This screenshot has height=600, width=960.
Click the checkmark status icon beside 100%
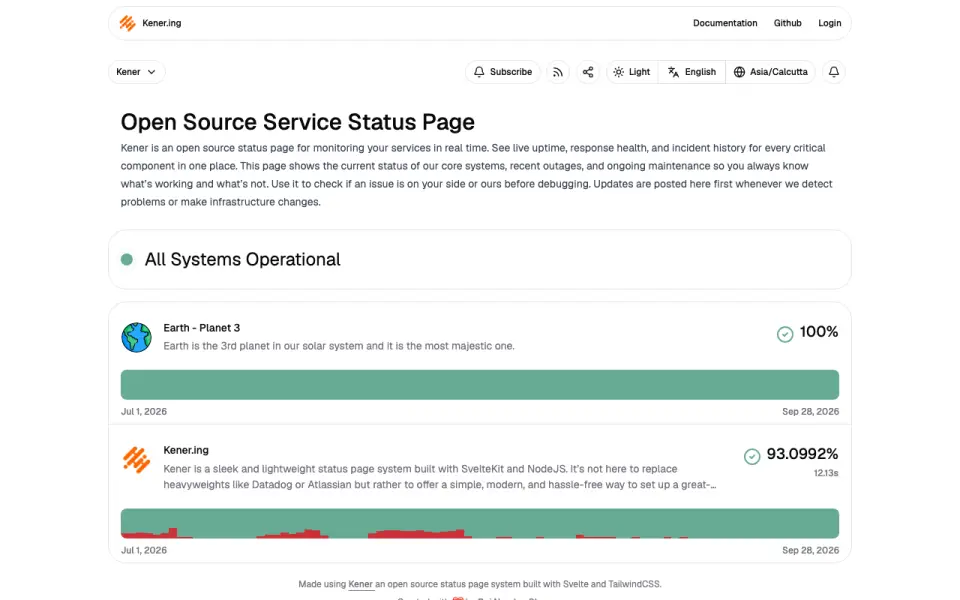coord(785,334)
